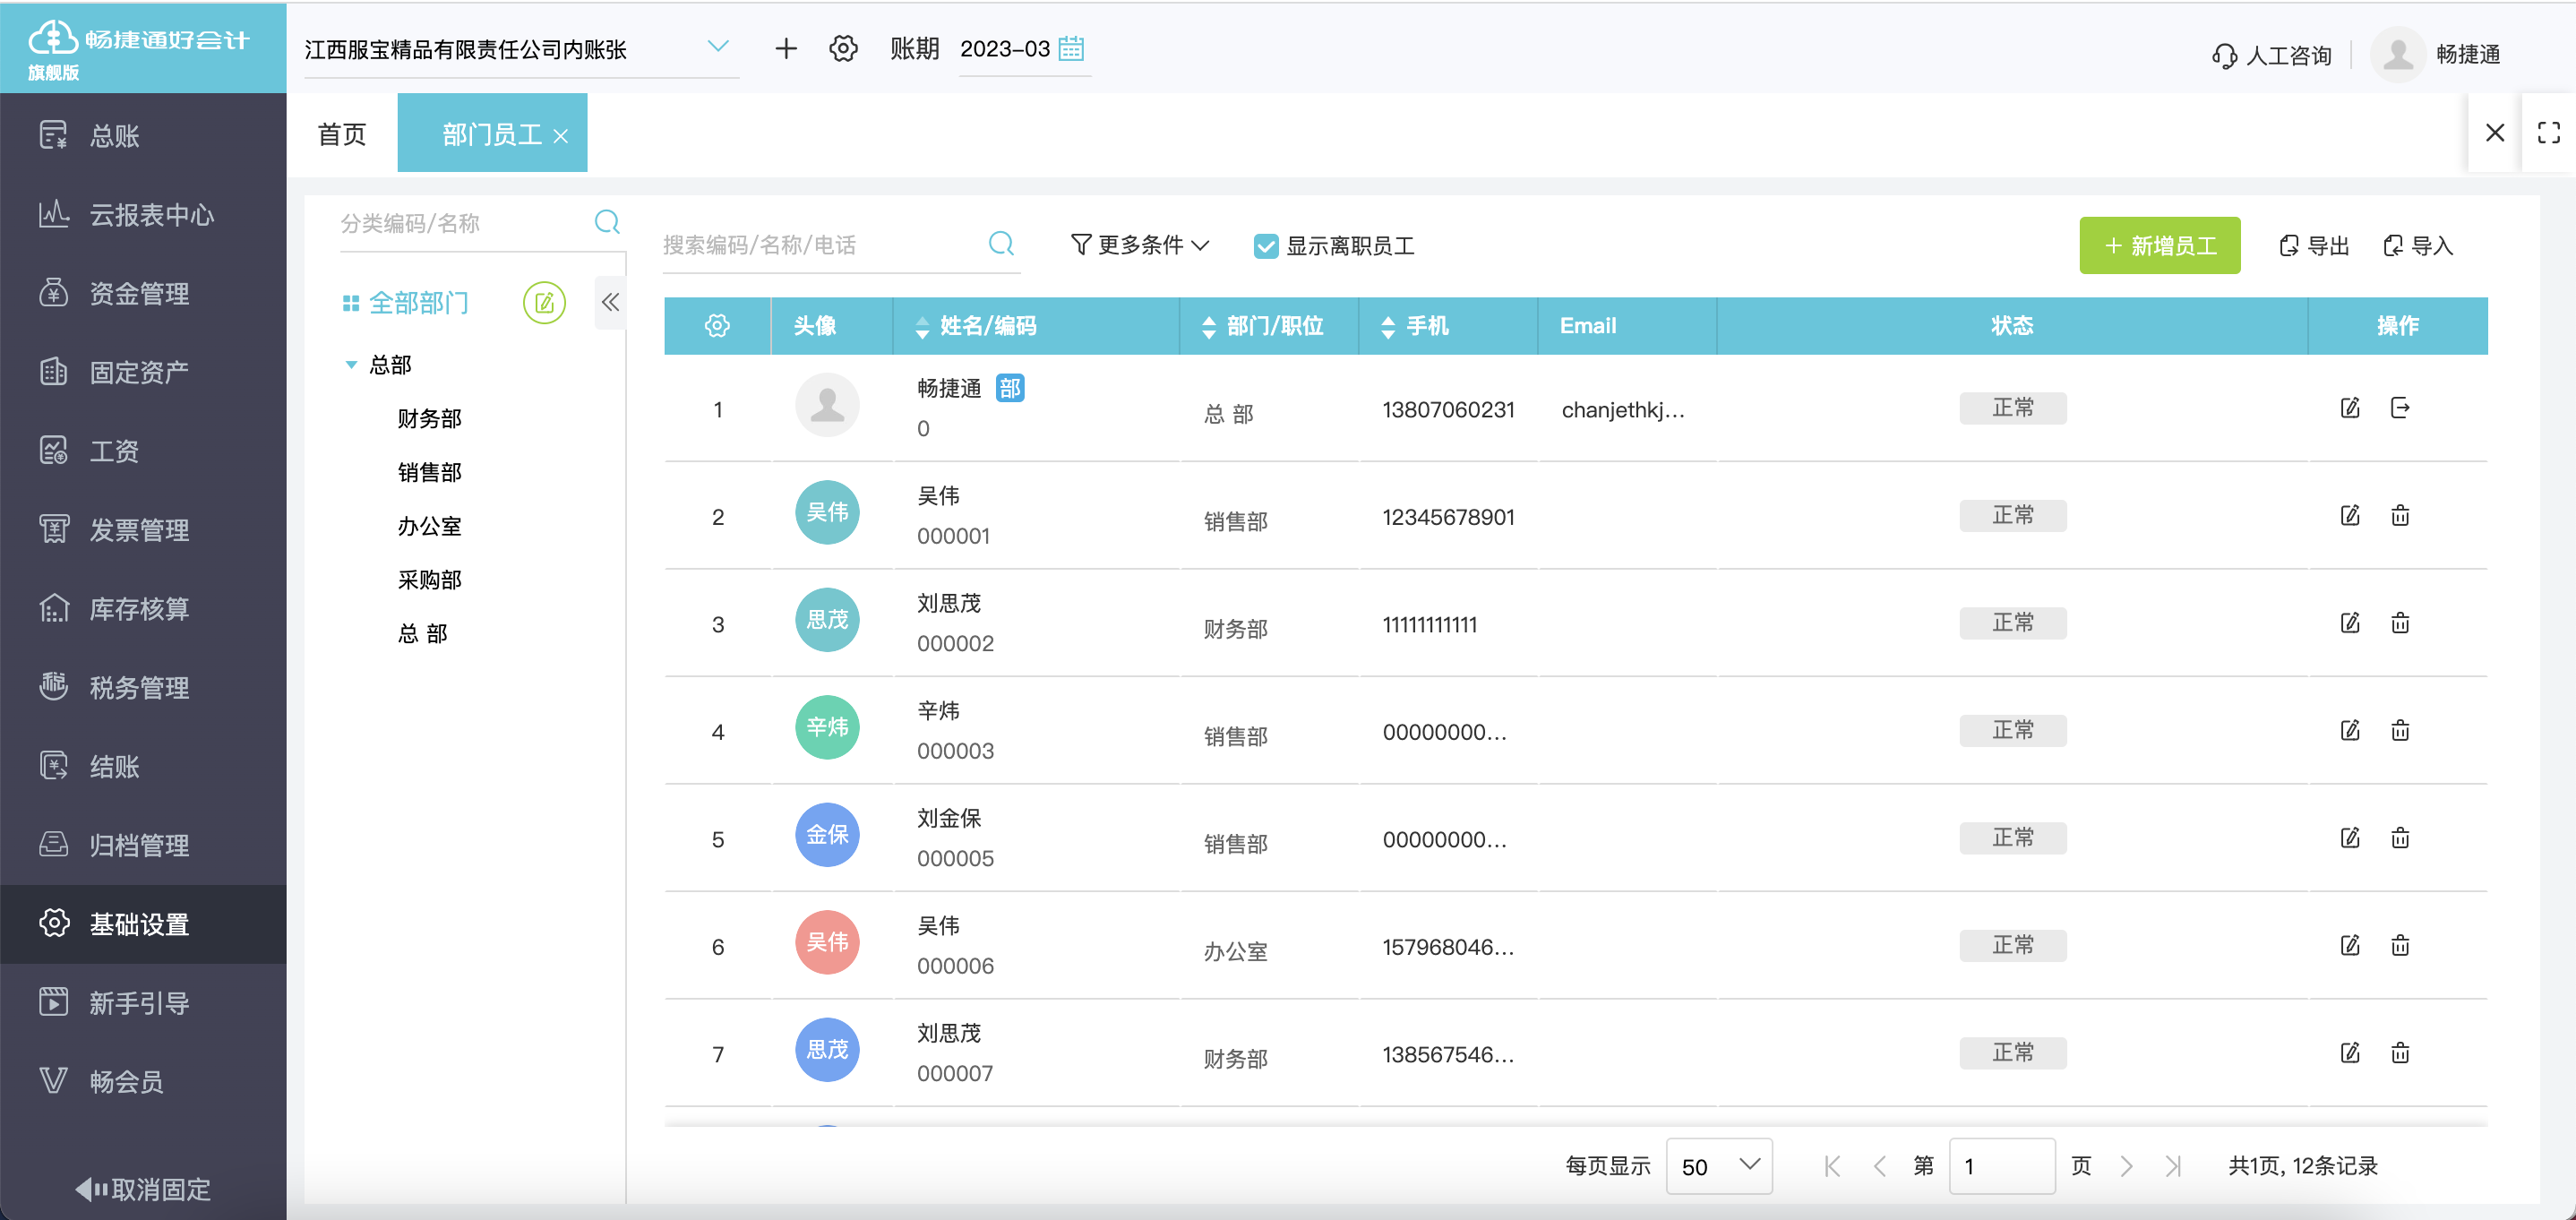Toggle the 显示离职员工 checkbox
Screen dimensions: 2576x1220
[1265, 246]
